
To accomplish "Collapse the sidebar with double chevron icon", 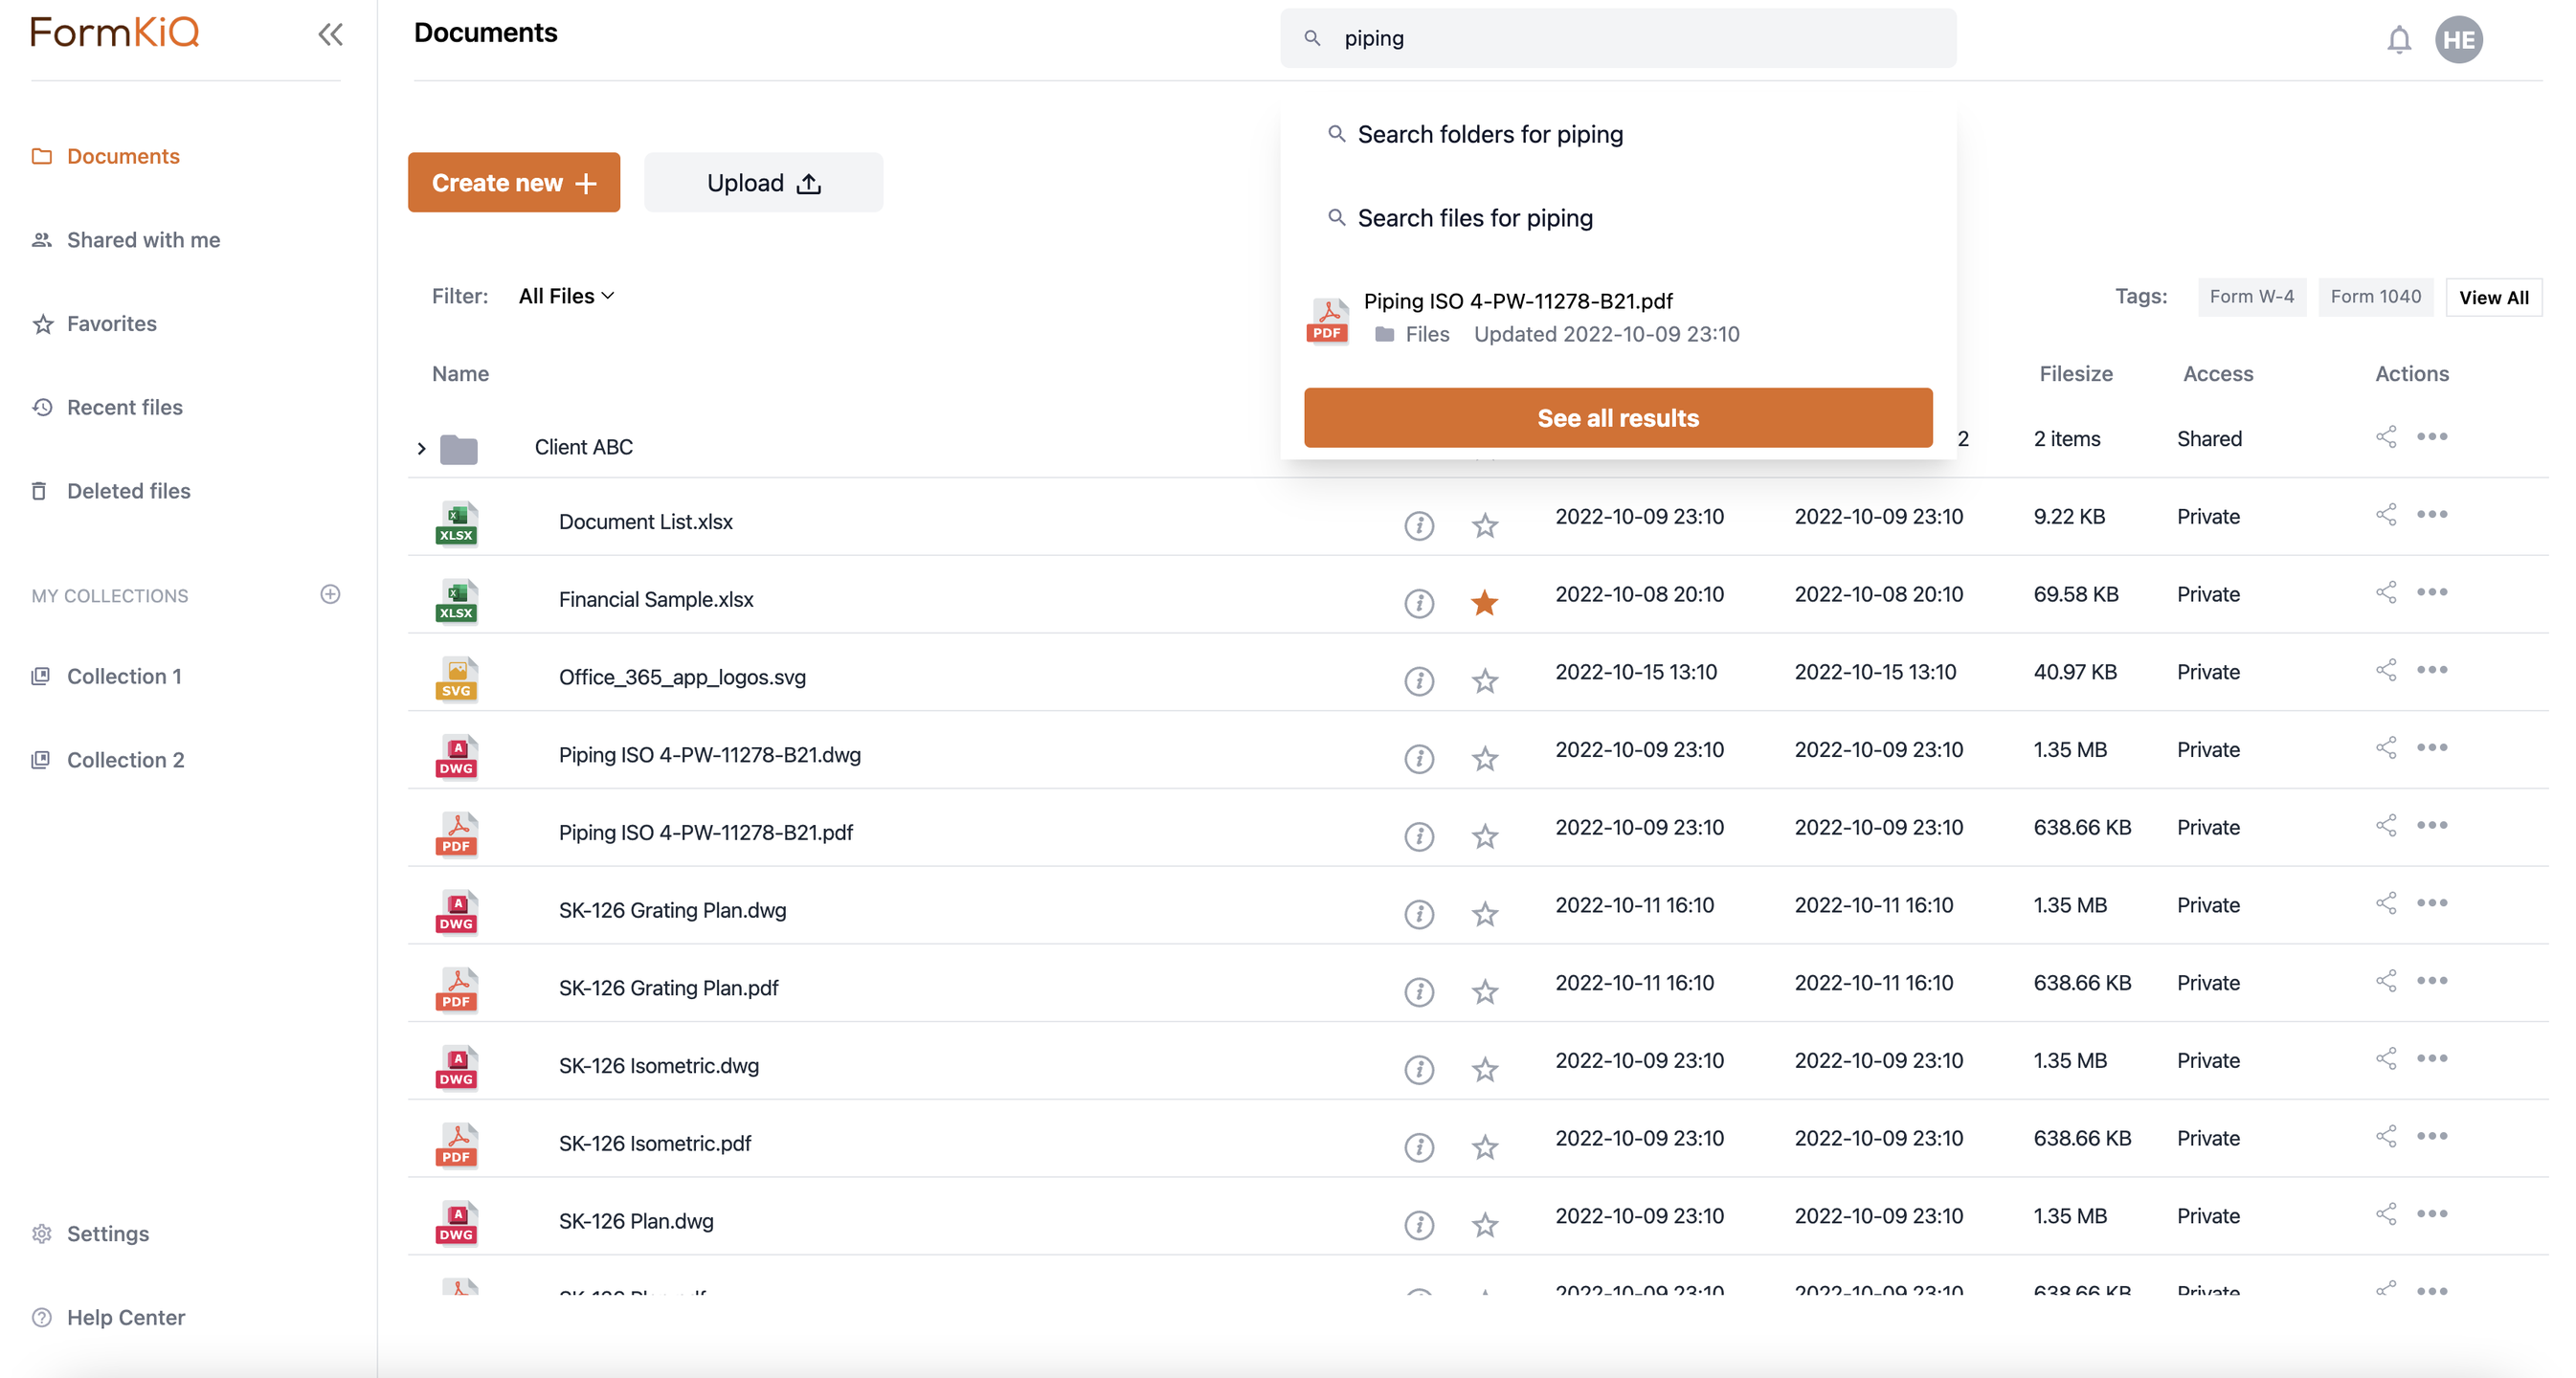I will 330,35.
